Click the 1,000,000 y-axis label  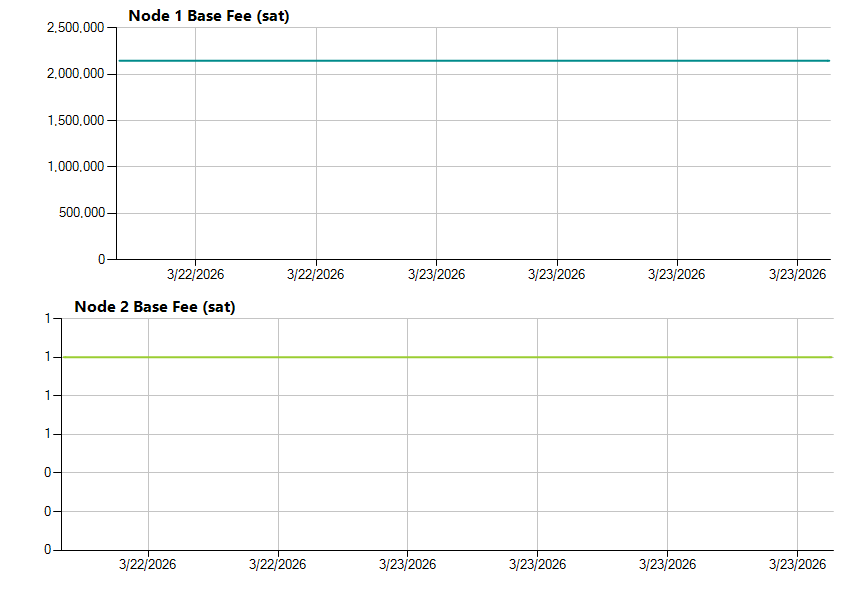click(x=76, y=166)
